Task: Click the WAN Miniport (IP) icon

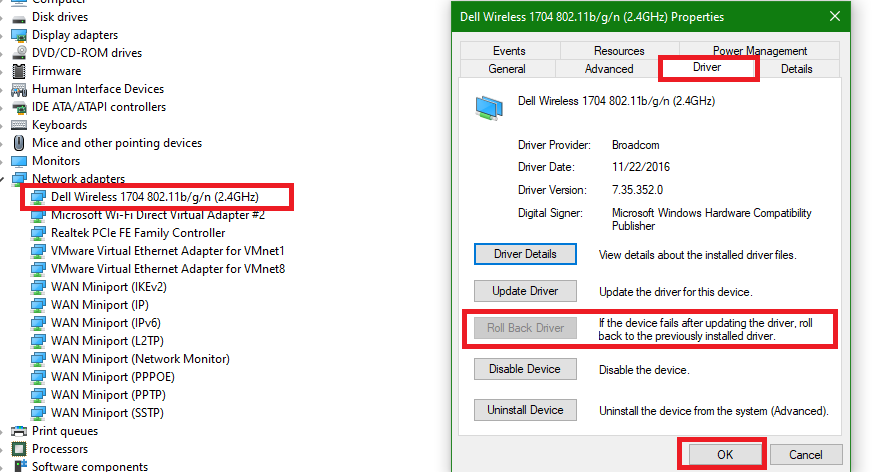Action: tap(38, 305)
